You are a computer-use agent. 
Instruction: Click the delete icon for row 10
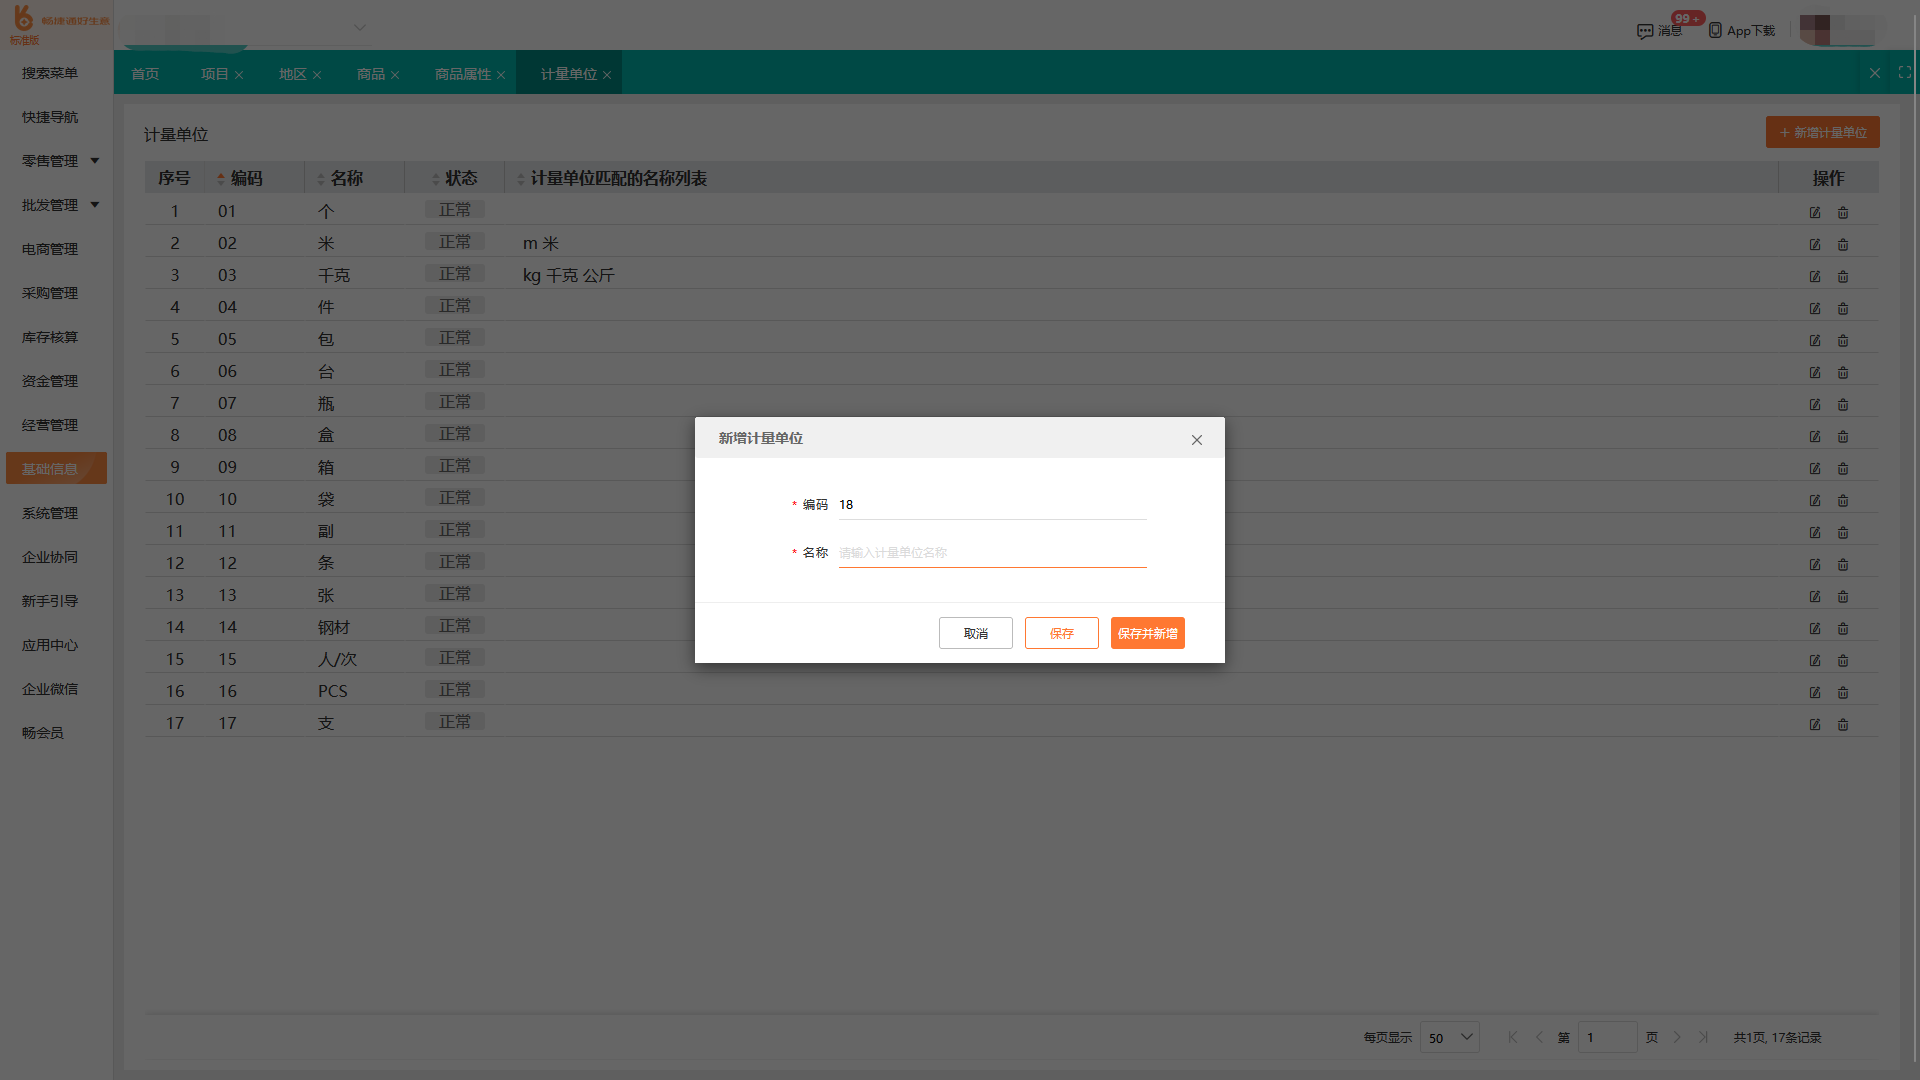click(x=1844, y=500)
